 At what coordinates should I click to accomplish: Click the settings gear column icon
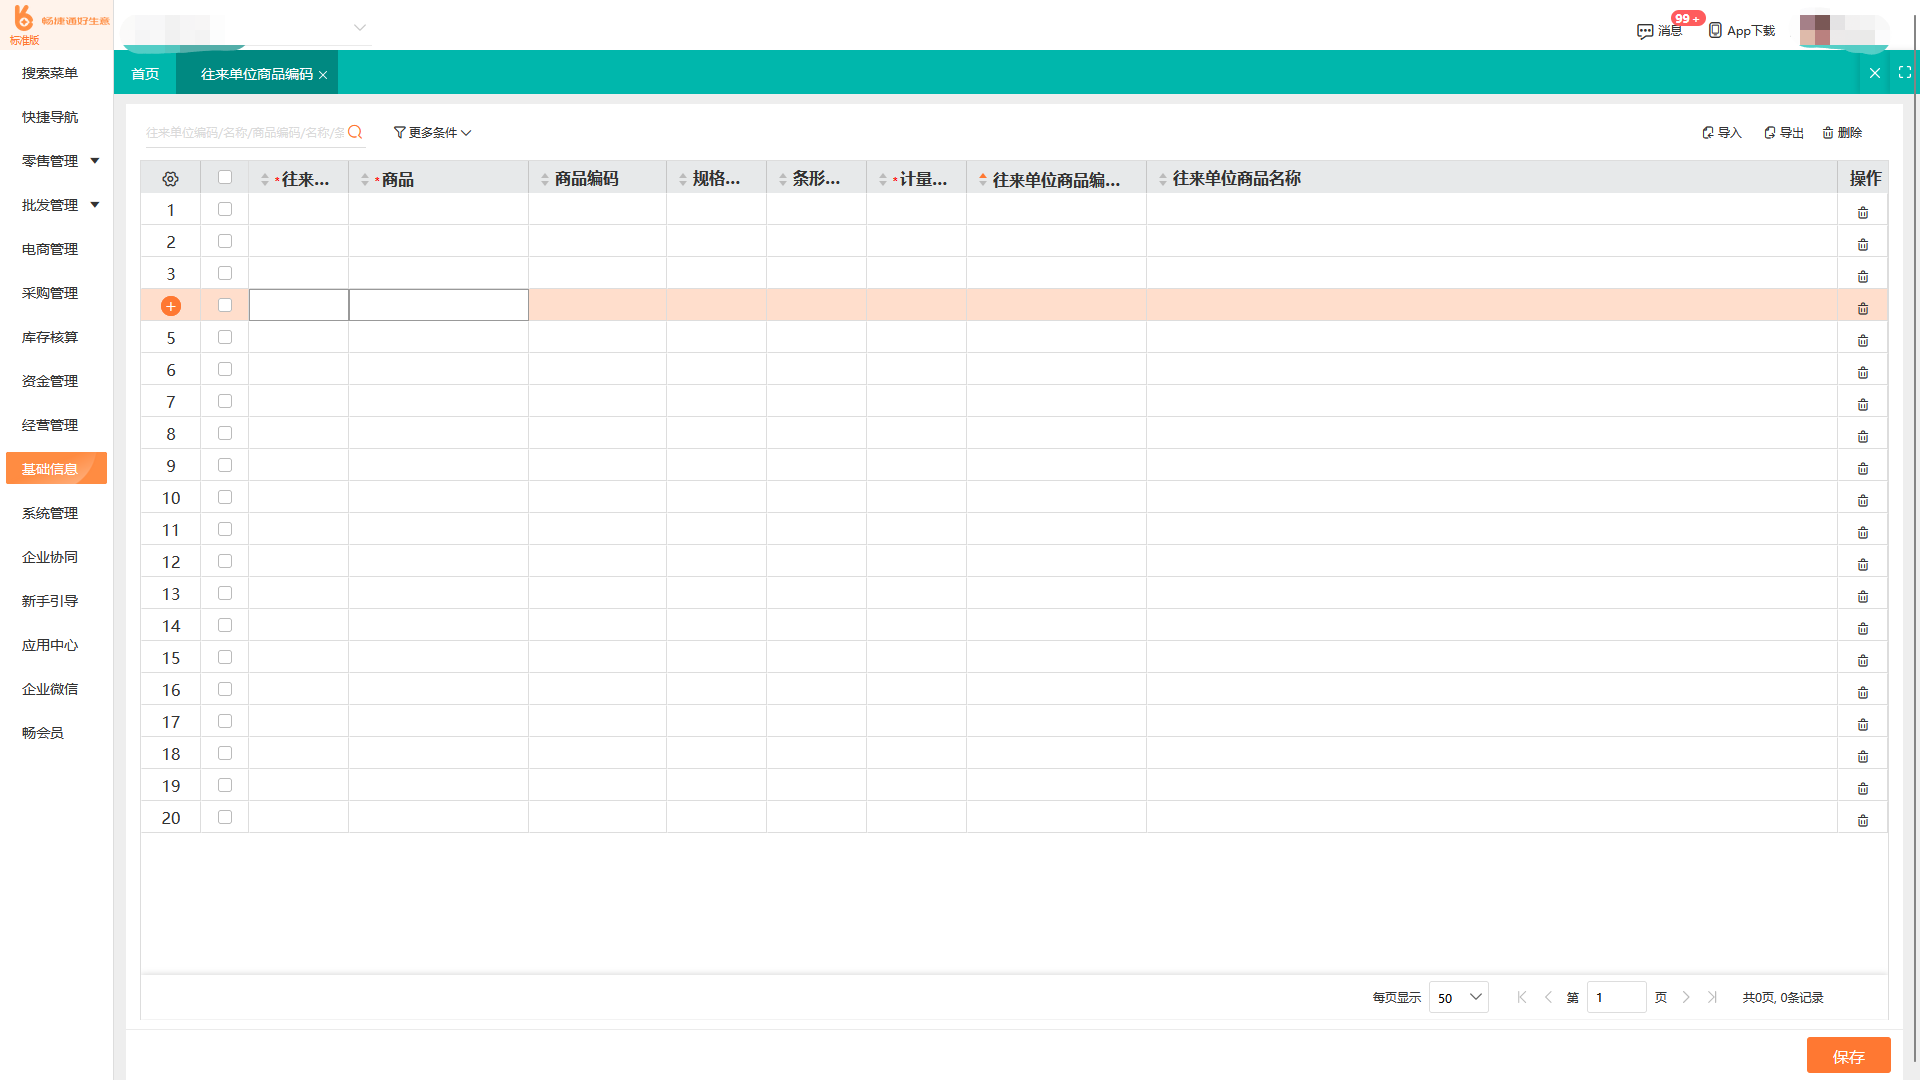coord(170,177)
